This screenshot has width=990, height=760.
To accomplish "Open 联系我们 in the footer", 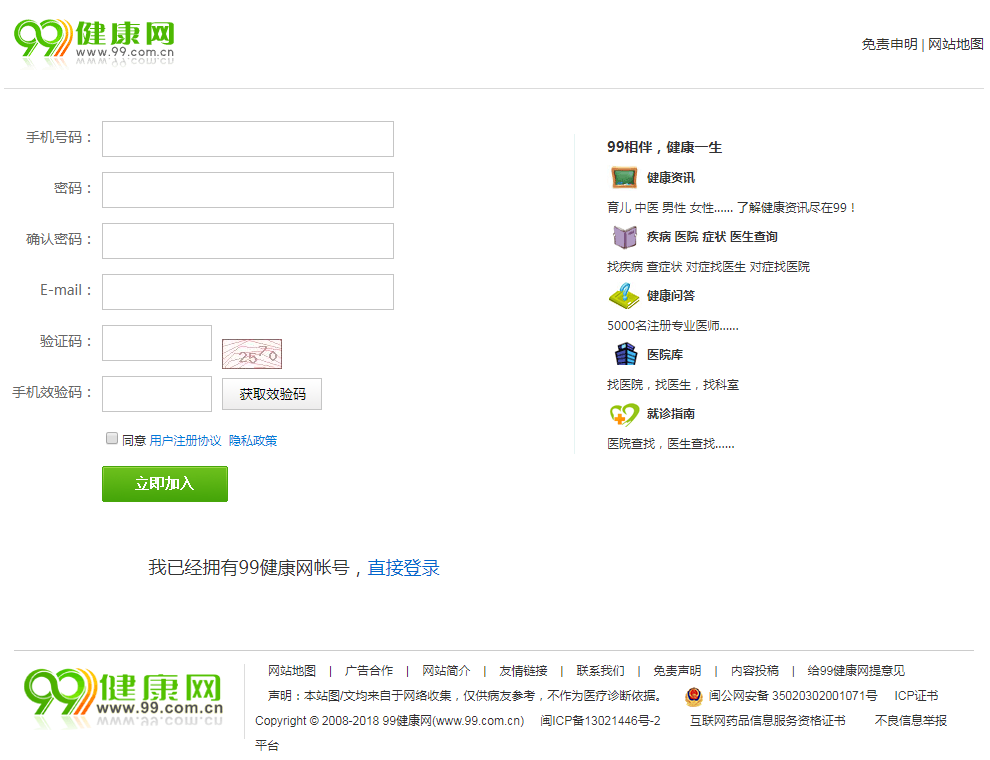I will (x=600, y=671).
